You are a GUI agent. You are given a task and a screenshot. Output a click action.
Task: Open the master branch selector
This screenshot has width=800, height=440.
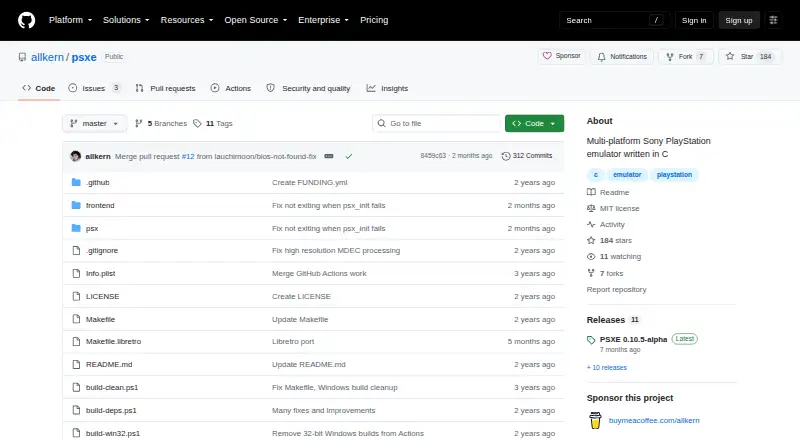coord(94,124)
